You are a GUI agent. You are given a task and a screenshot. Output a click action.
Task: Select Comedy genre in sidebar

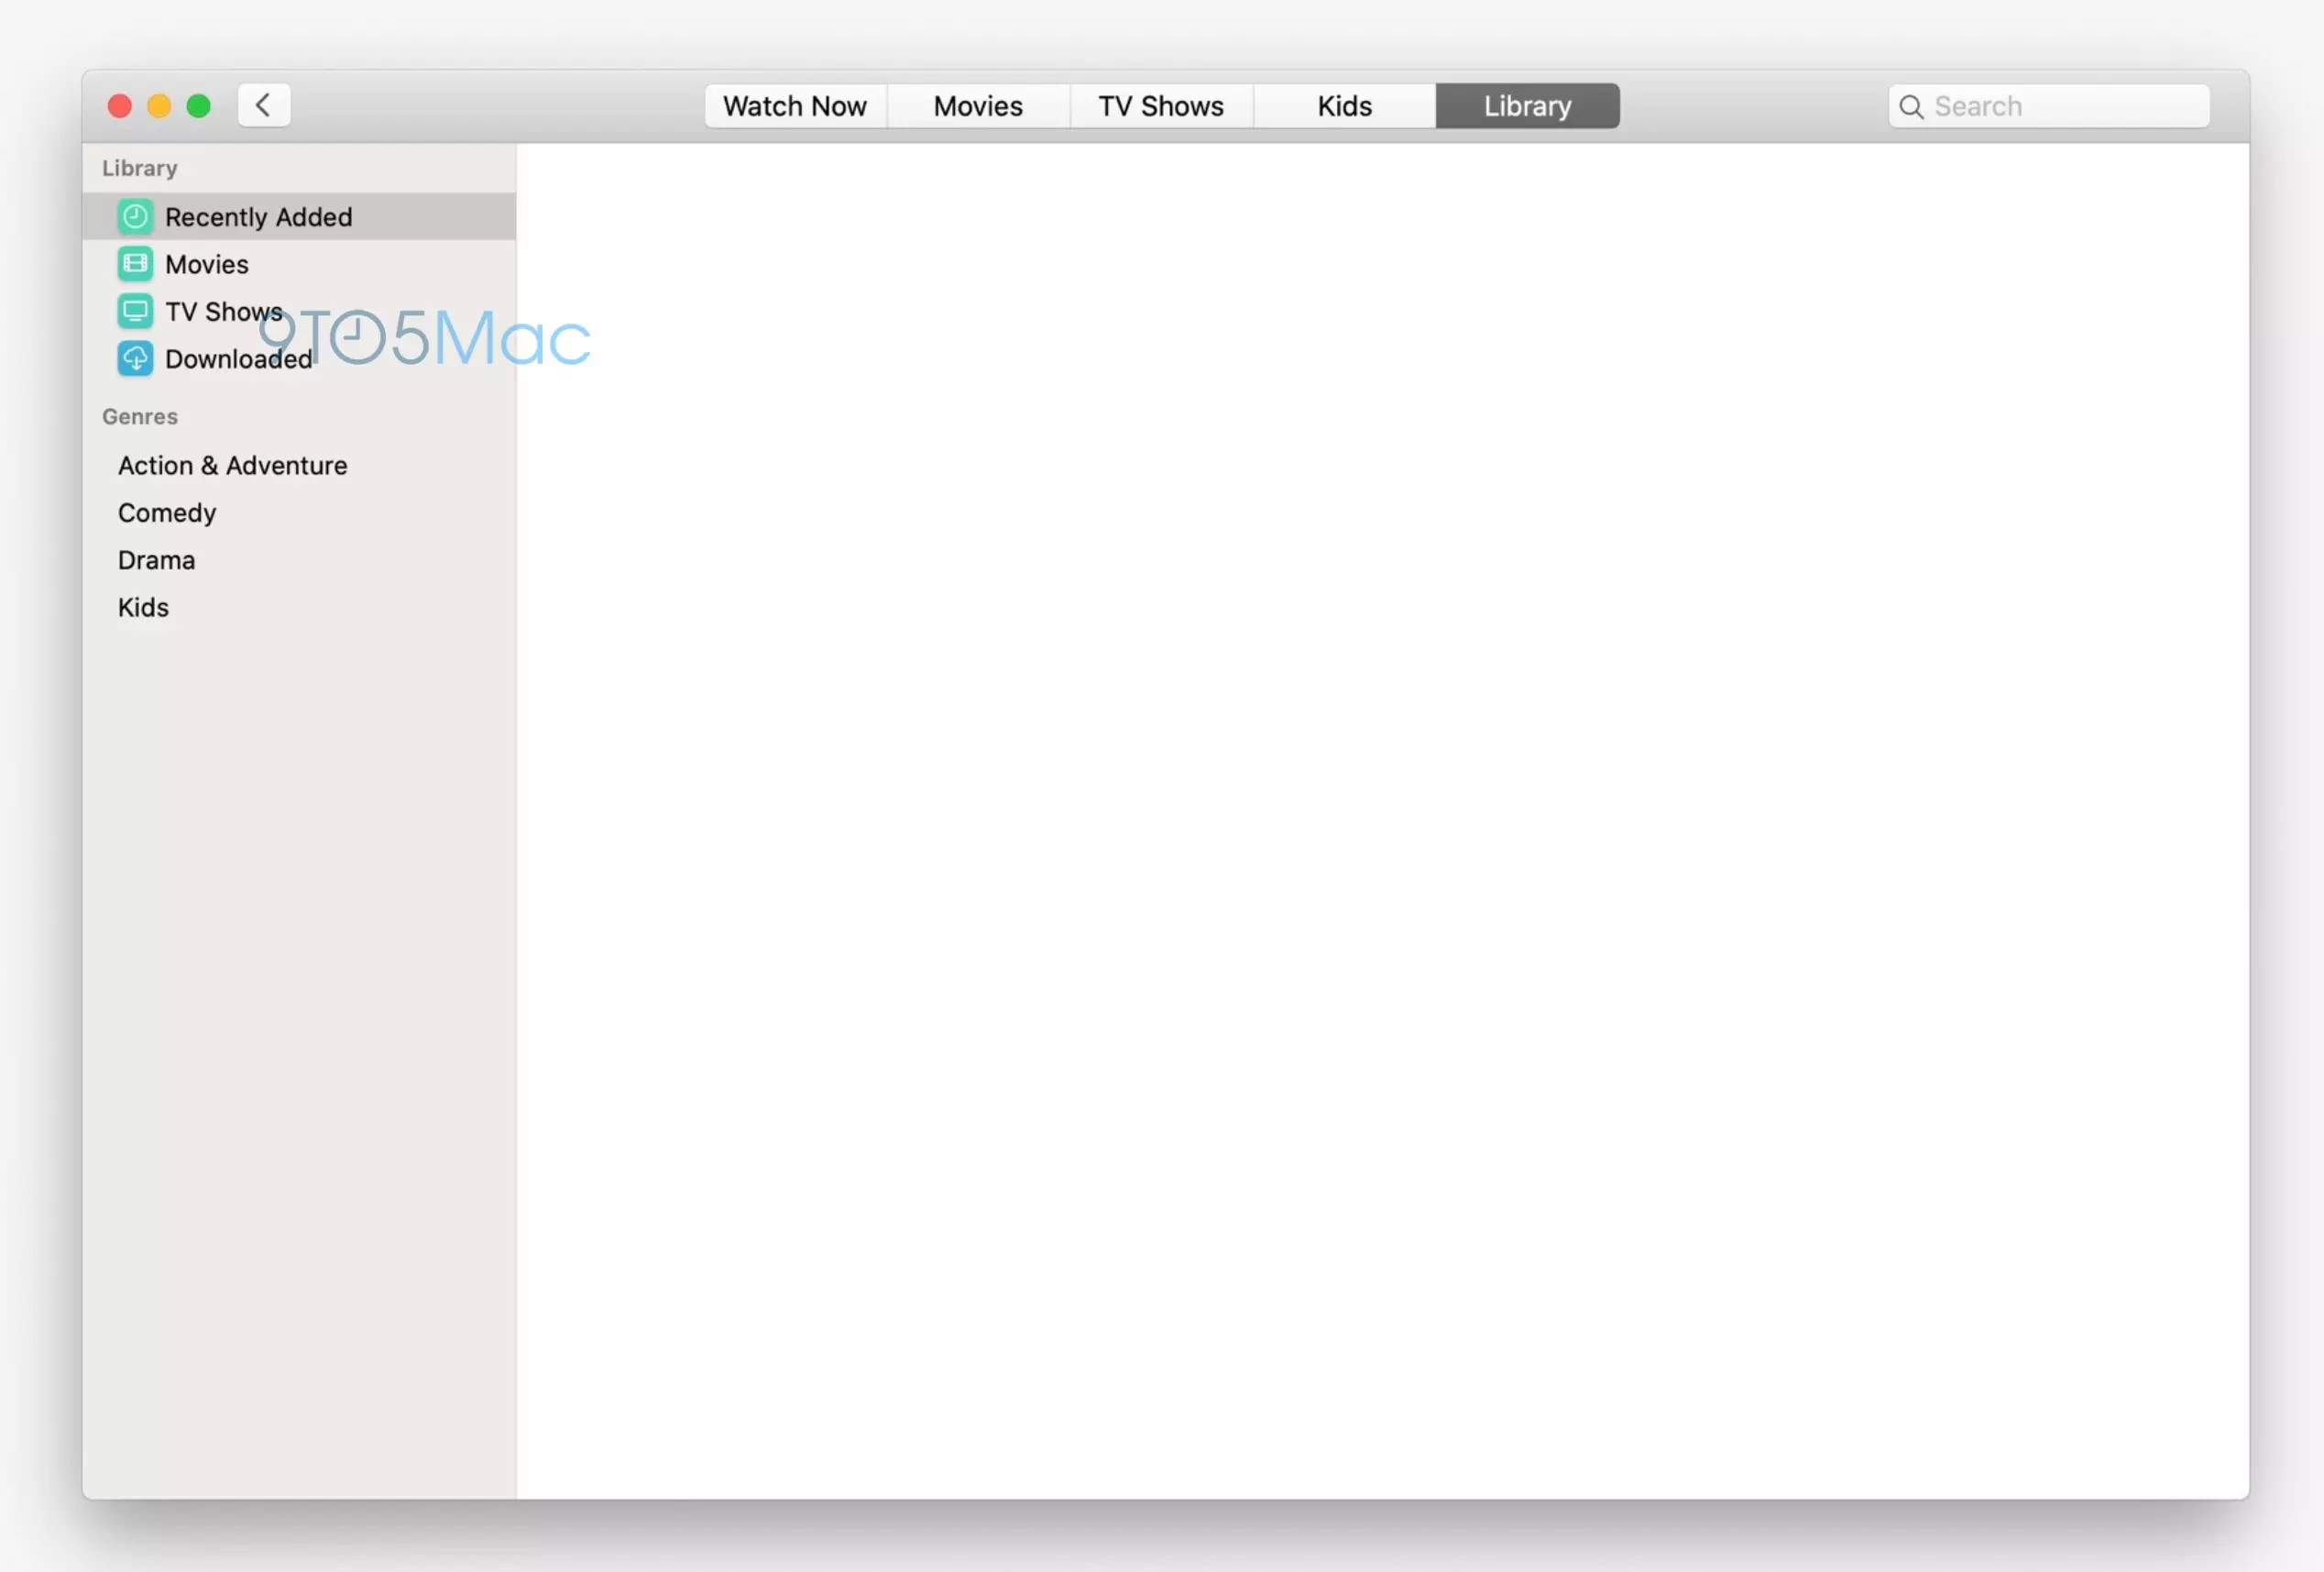click(x=167, y=511)
